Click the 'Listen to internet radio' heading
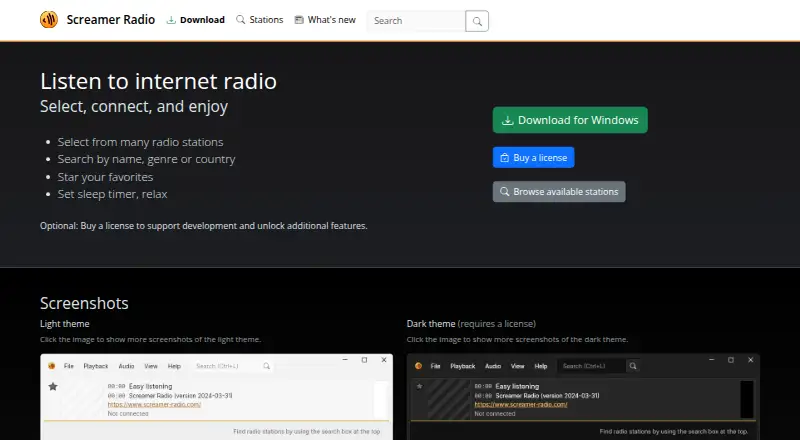 coord(158,81)
